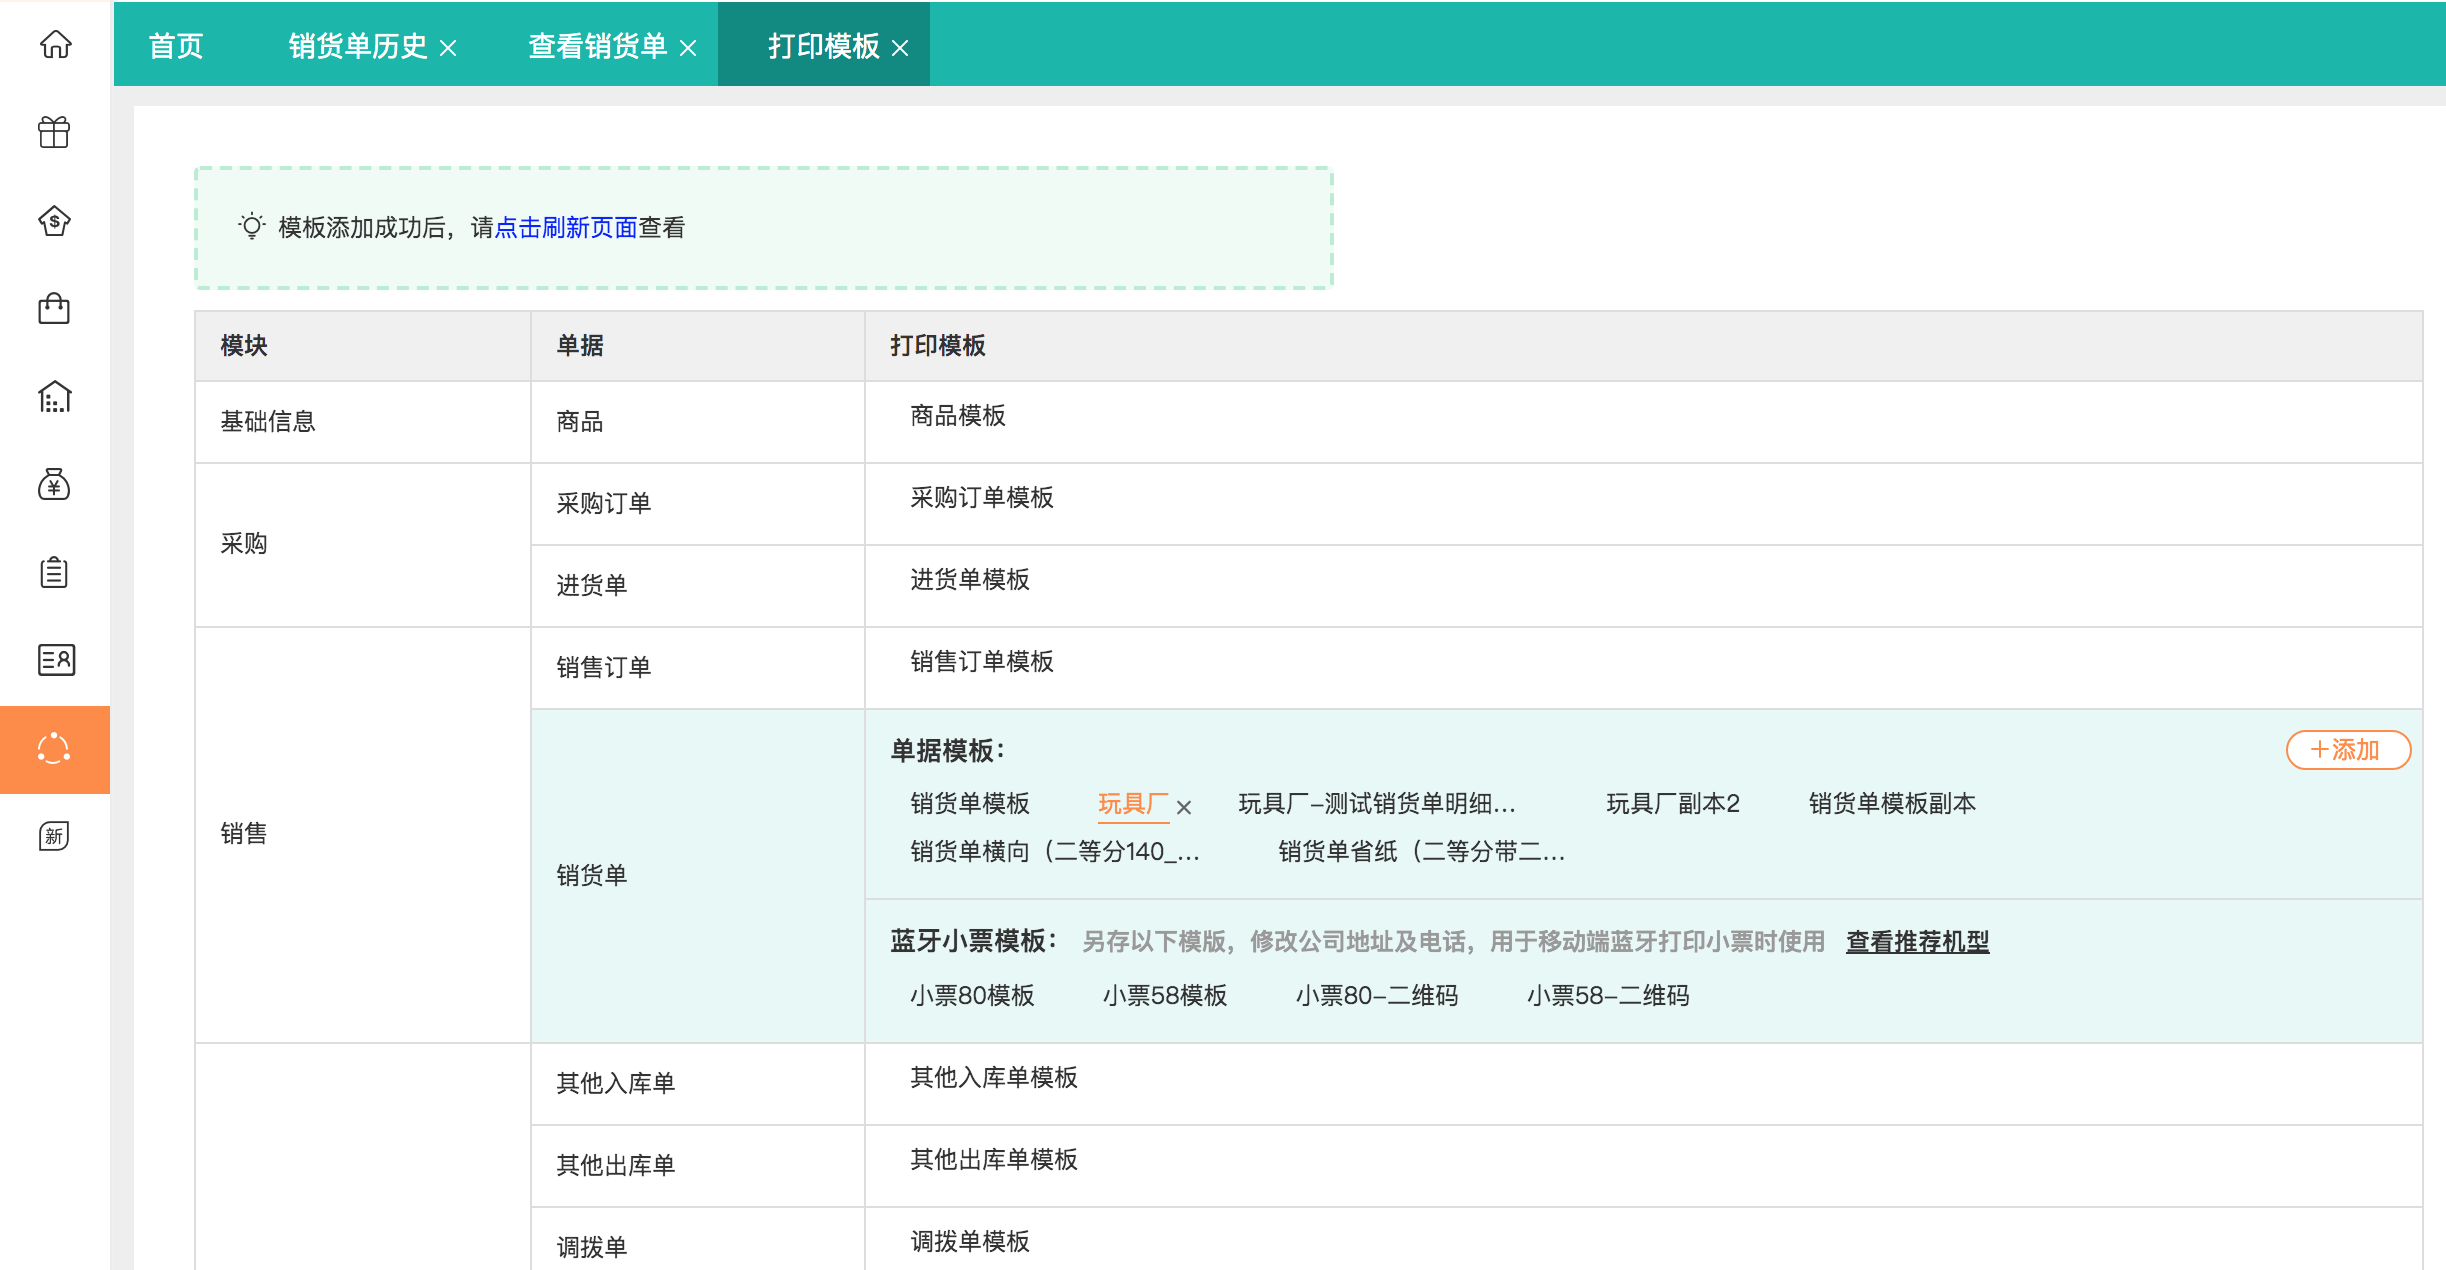Click the home/dashboard icon in sidebar
Viewport: 2446px width, 1270px height.
point(55,45)
